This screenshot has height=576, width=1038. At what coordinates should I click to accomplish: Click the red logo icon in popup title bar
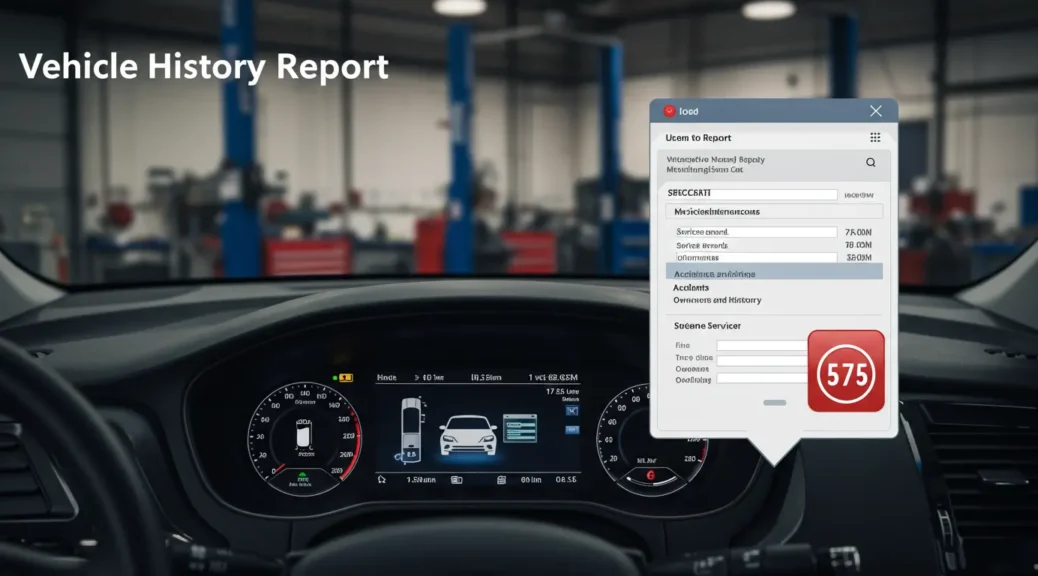tap(669, 111)
